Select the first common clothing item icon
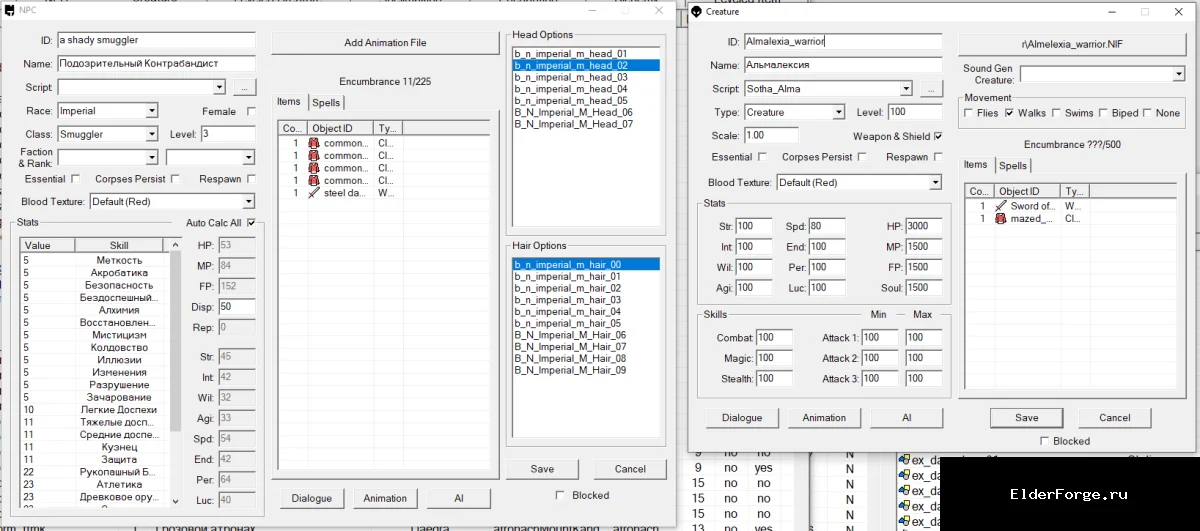1200x531 pixels. pyautogui.click(x=314, y=144)
